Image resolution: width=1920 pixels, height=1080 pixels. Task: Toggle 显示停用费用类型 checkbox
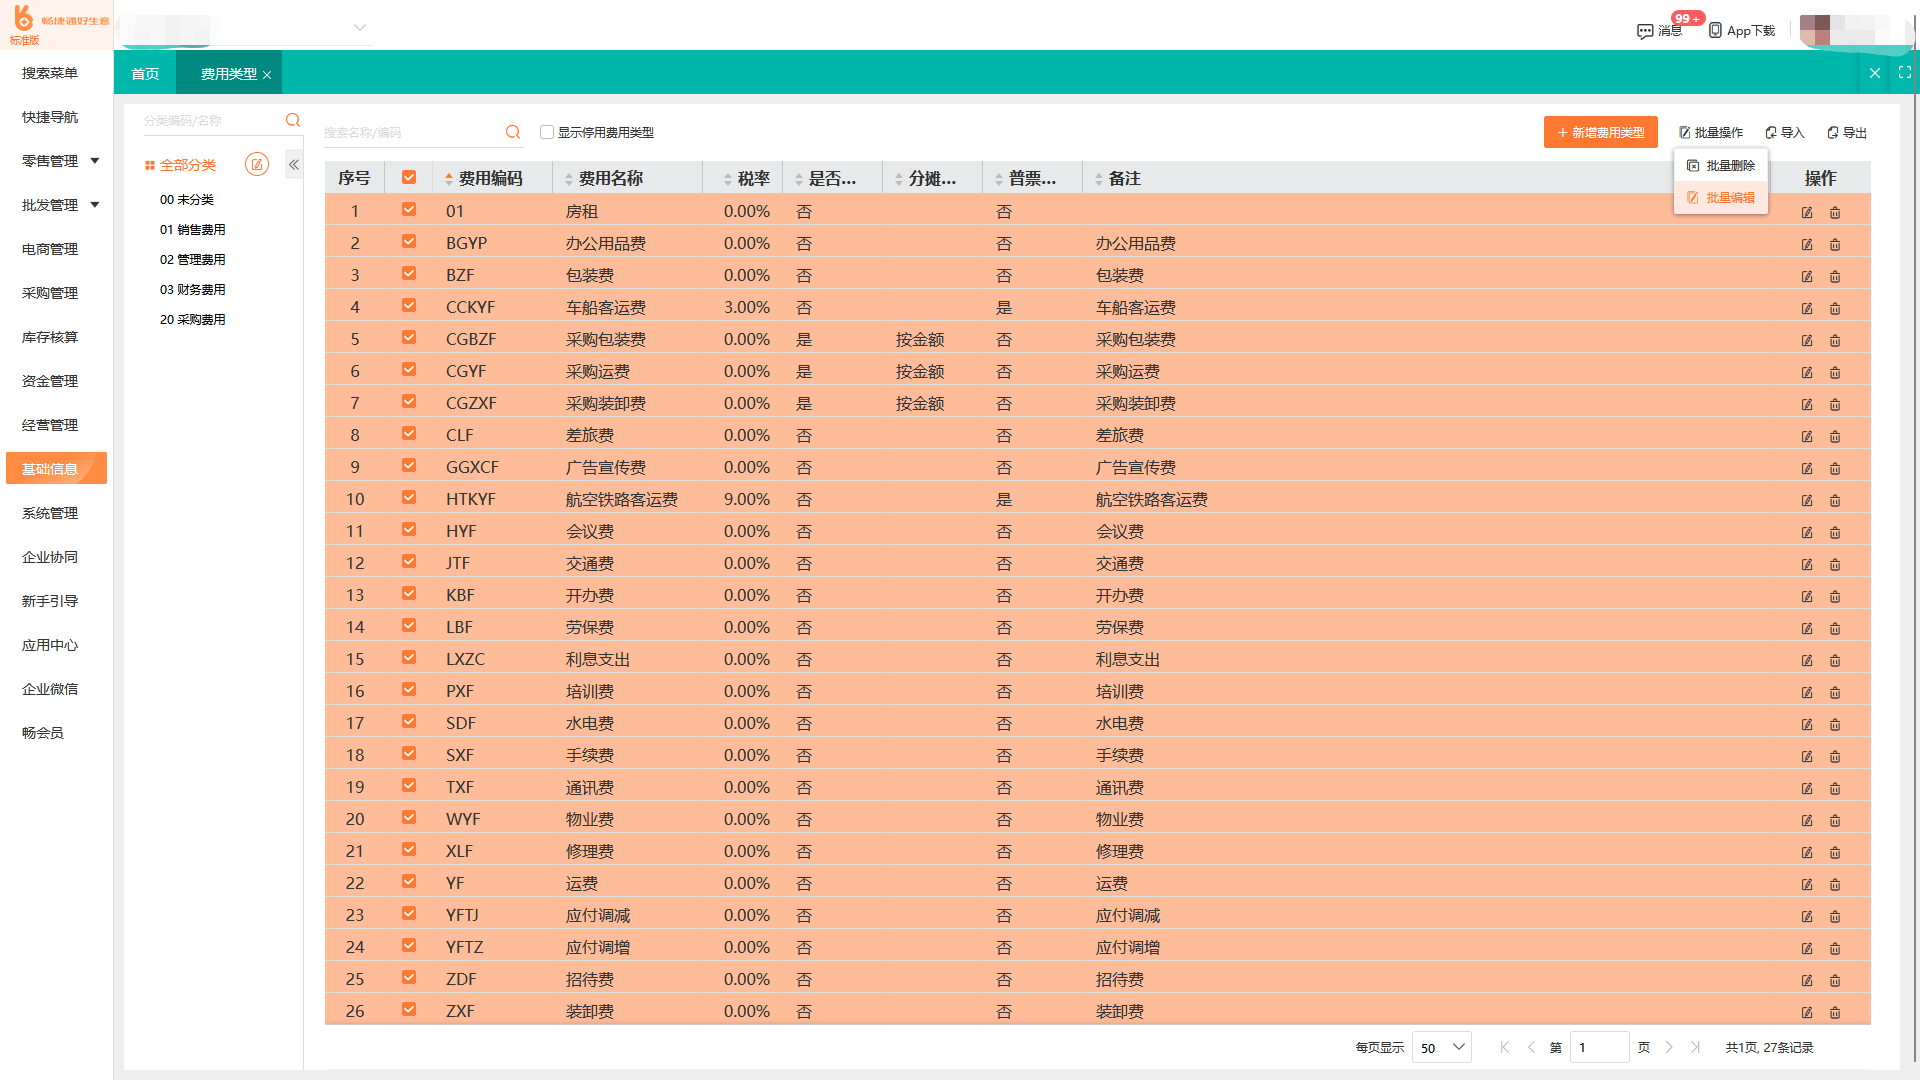tap(546, 131)
